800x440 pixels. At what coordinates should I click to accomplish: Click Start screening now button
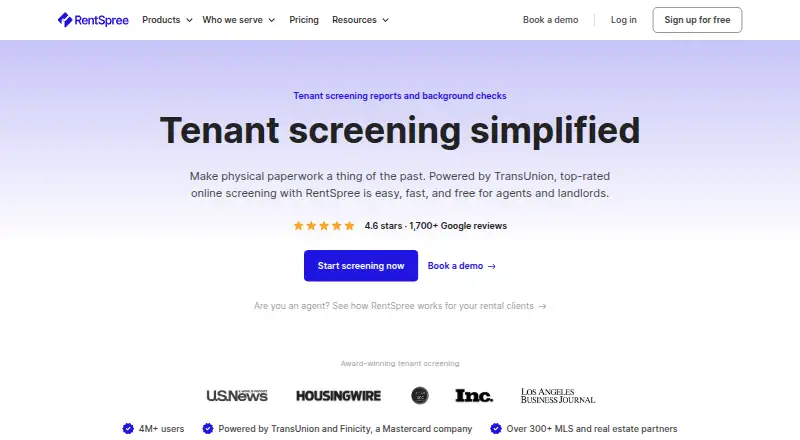pyautogui.click(x=361, y=265)
